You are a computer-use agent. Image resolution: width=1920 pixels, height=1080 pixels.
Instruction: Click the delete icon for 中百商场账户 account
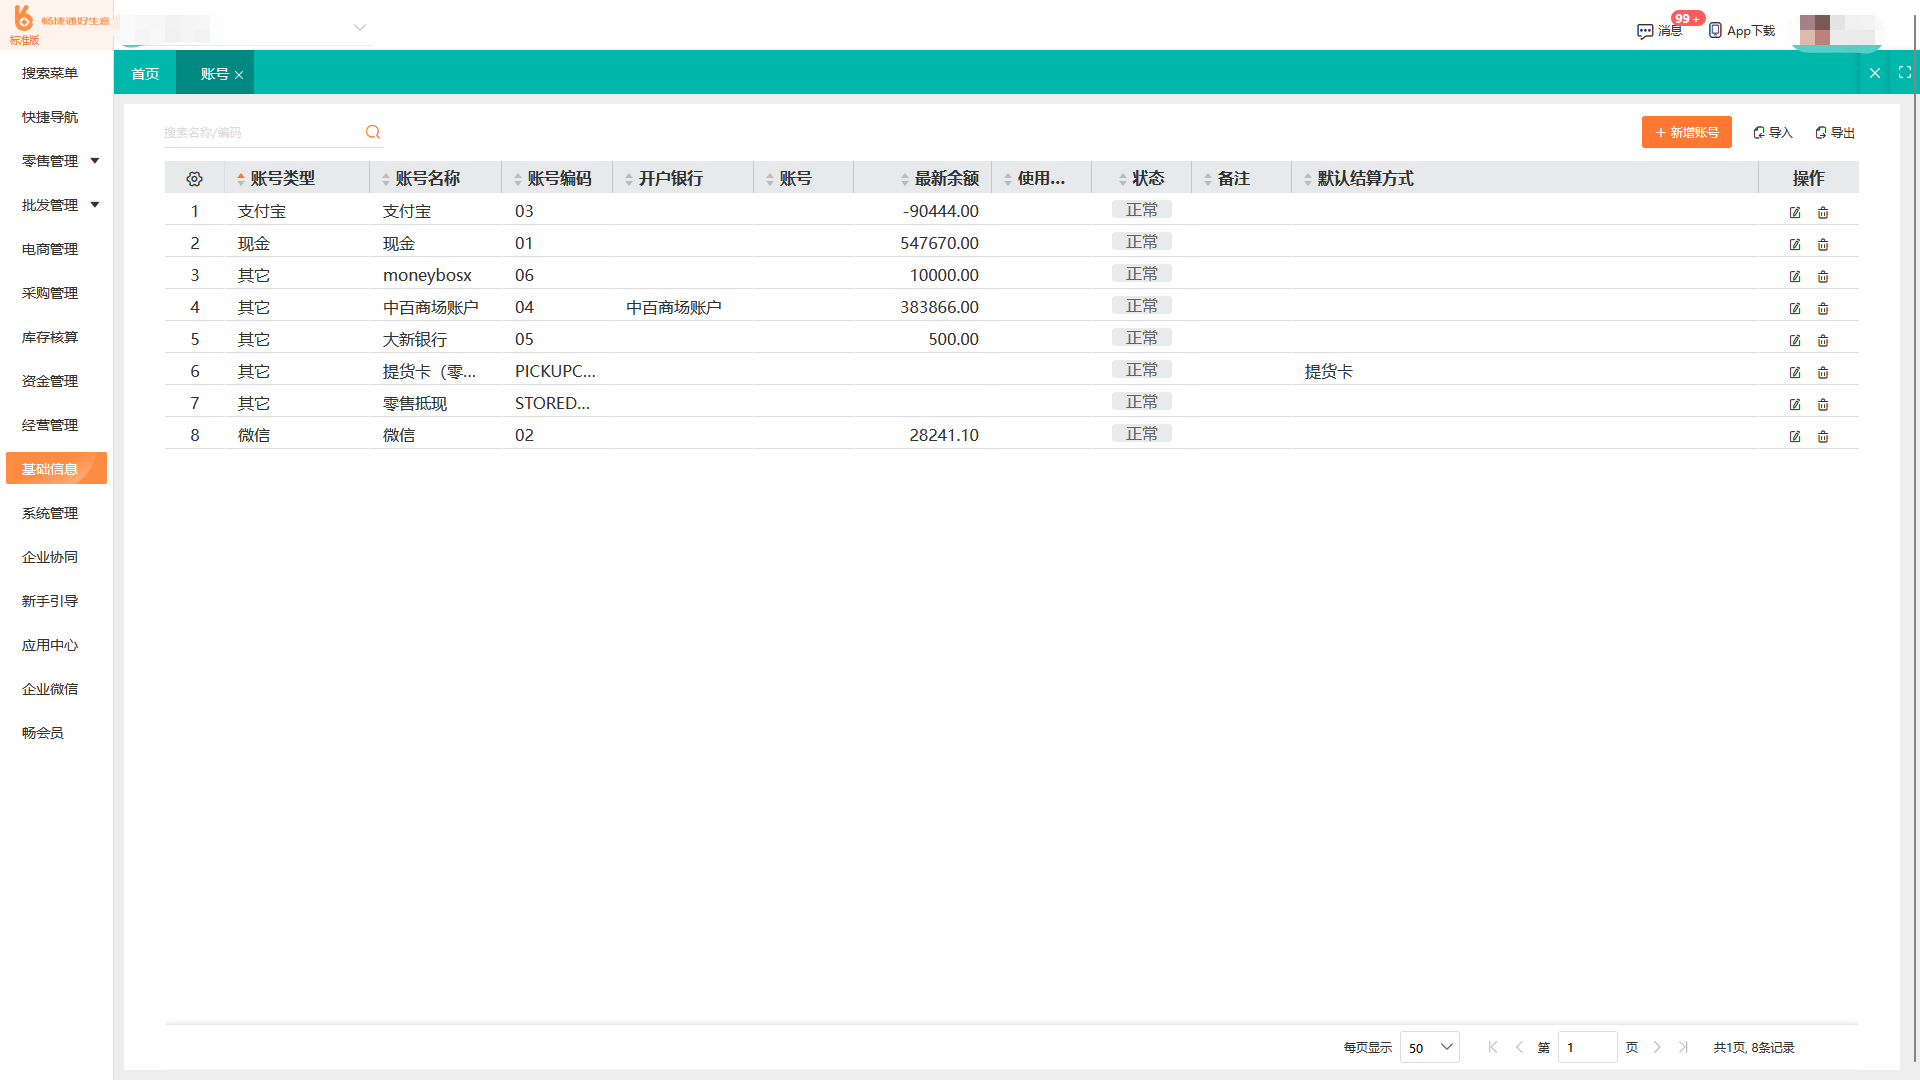1824,306
